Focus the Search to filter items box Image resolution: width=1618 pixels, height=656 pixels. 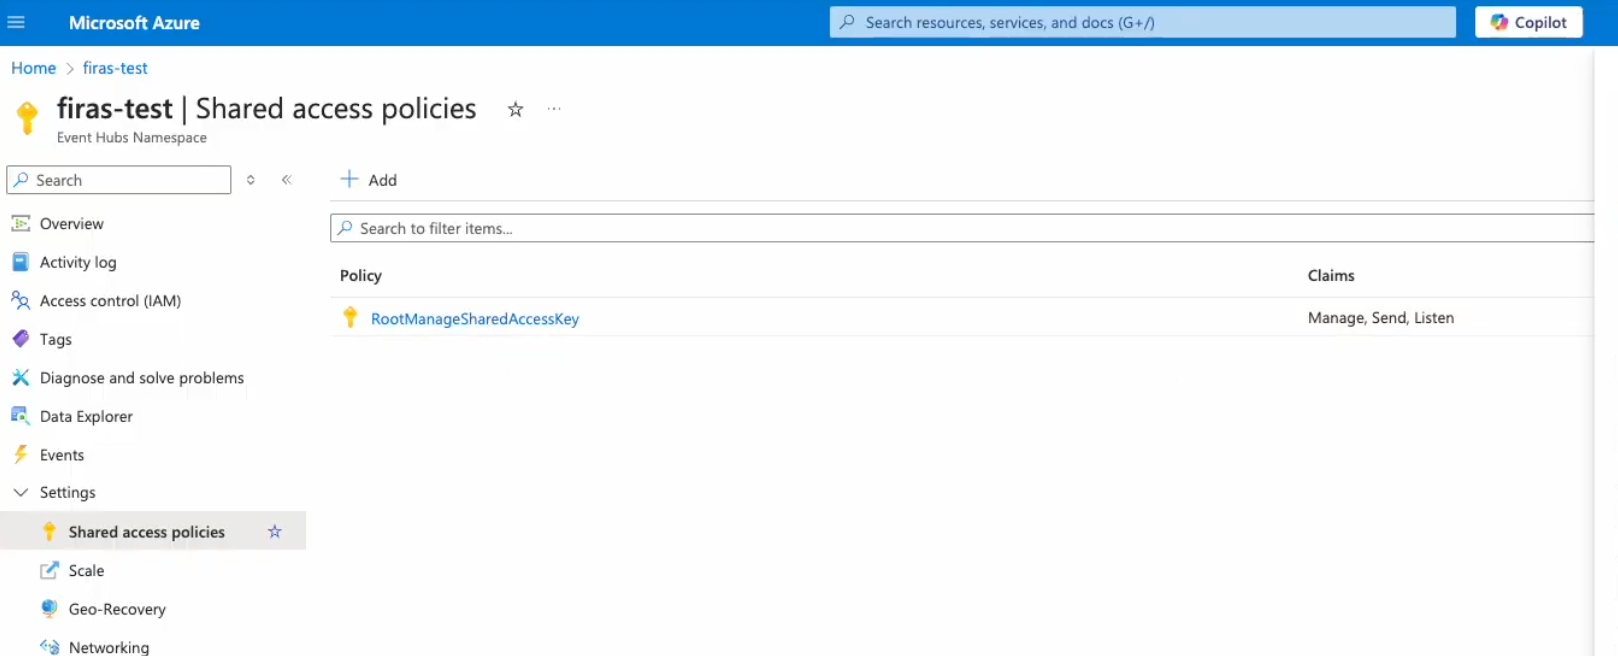click(960, 228)
